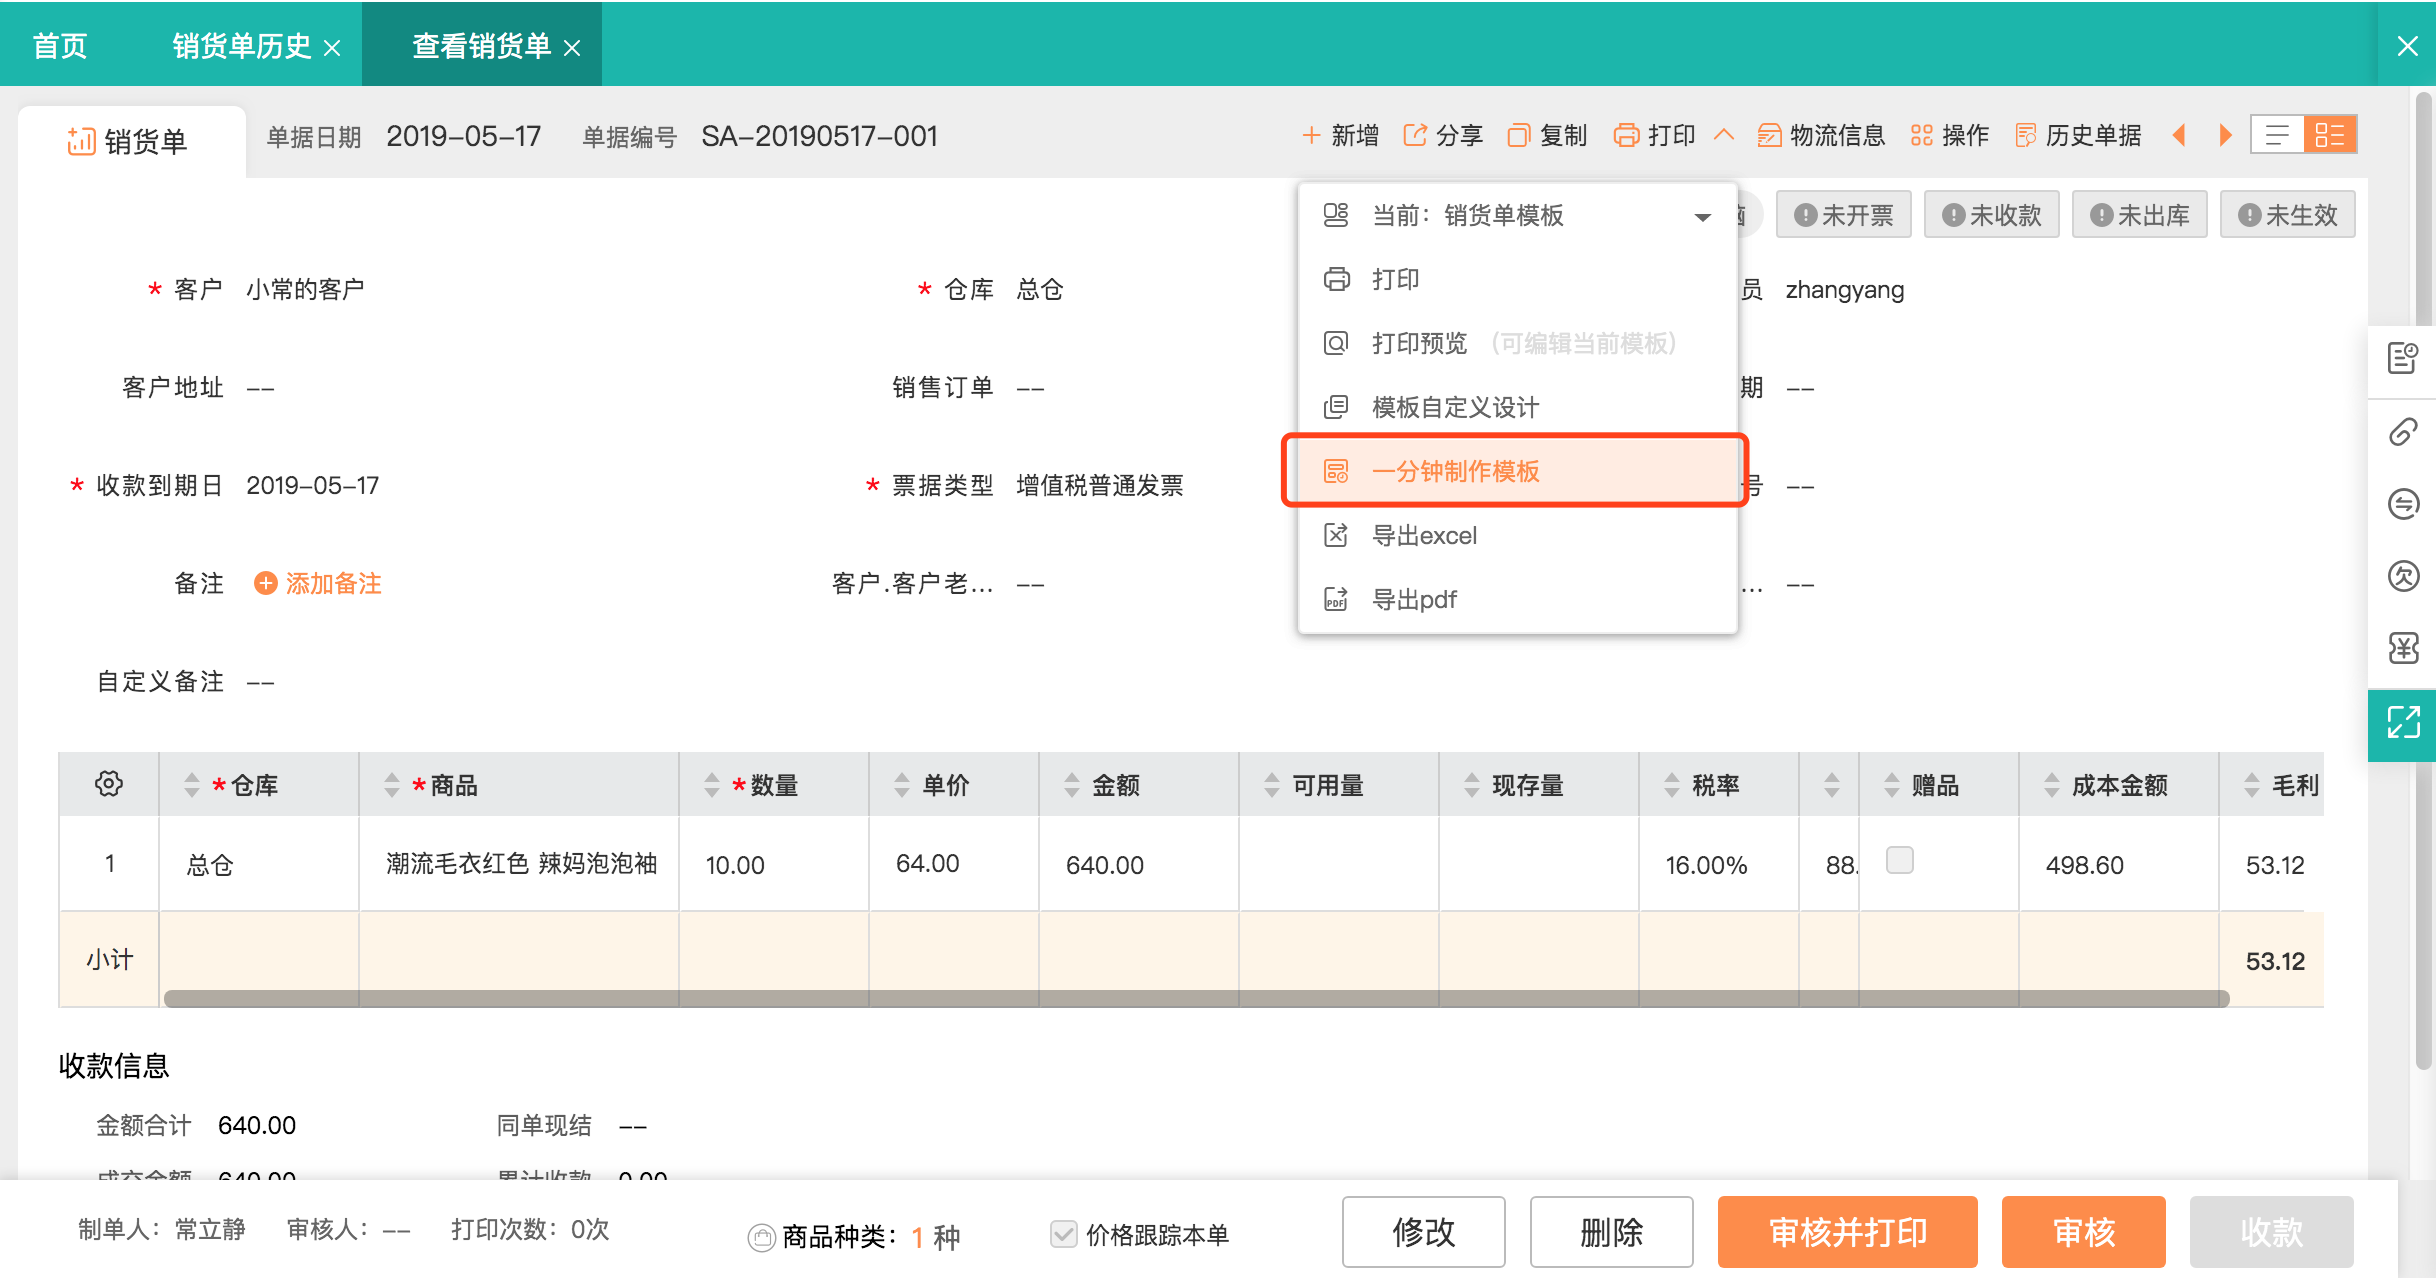Screen dimensions: 2436x1278
Task: Click the 分享 icon
Action: pyautogui.click(x=1415, y=135)
